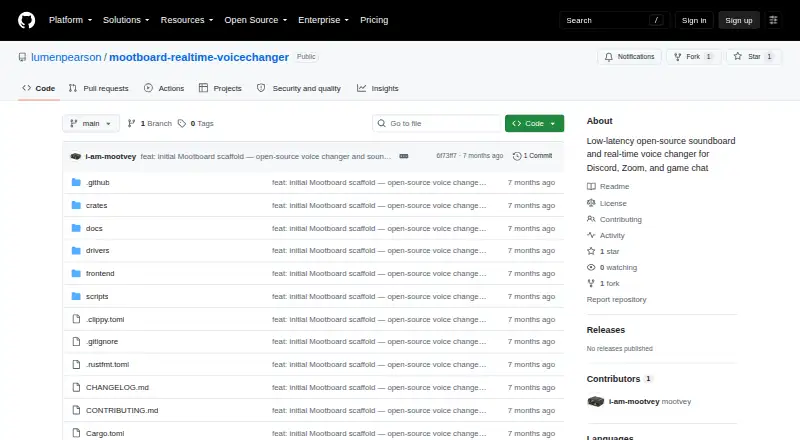Open the .github folder
The height and width of the screenshot is (440, 800).
97,182
